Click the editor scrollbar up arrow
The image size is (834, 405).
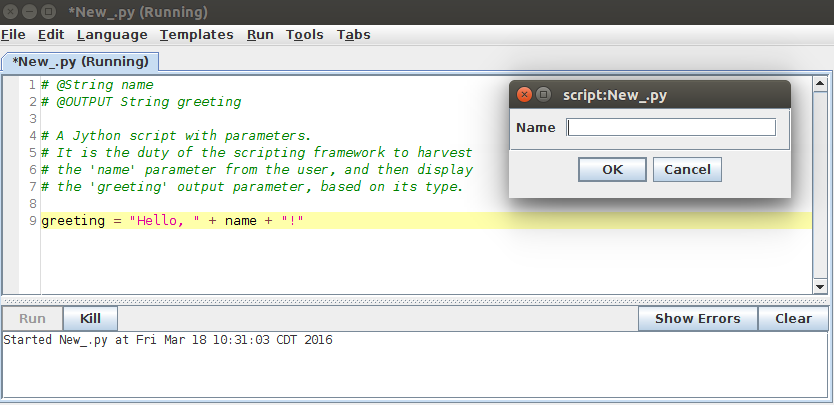820,83
